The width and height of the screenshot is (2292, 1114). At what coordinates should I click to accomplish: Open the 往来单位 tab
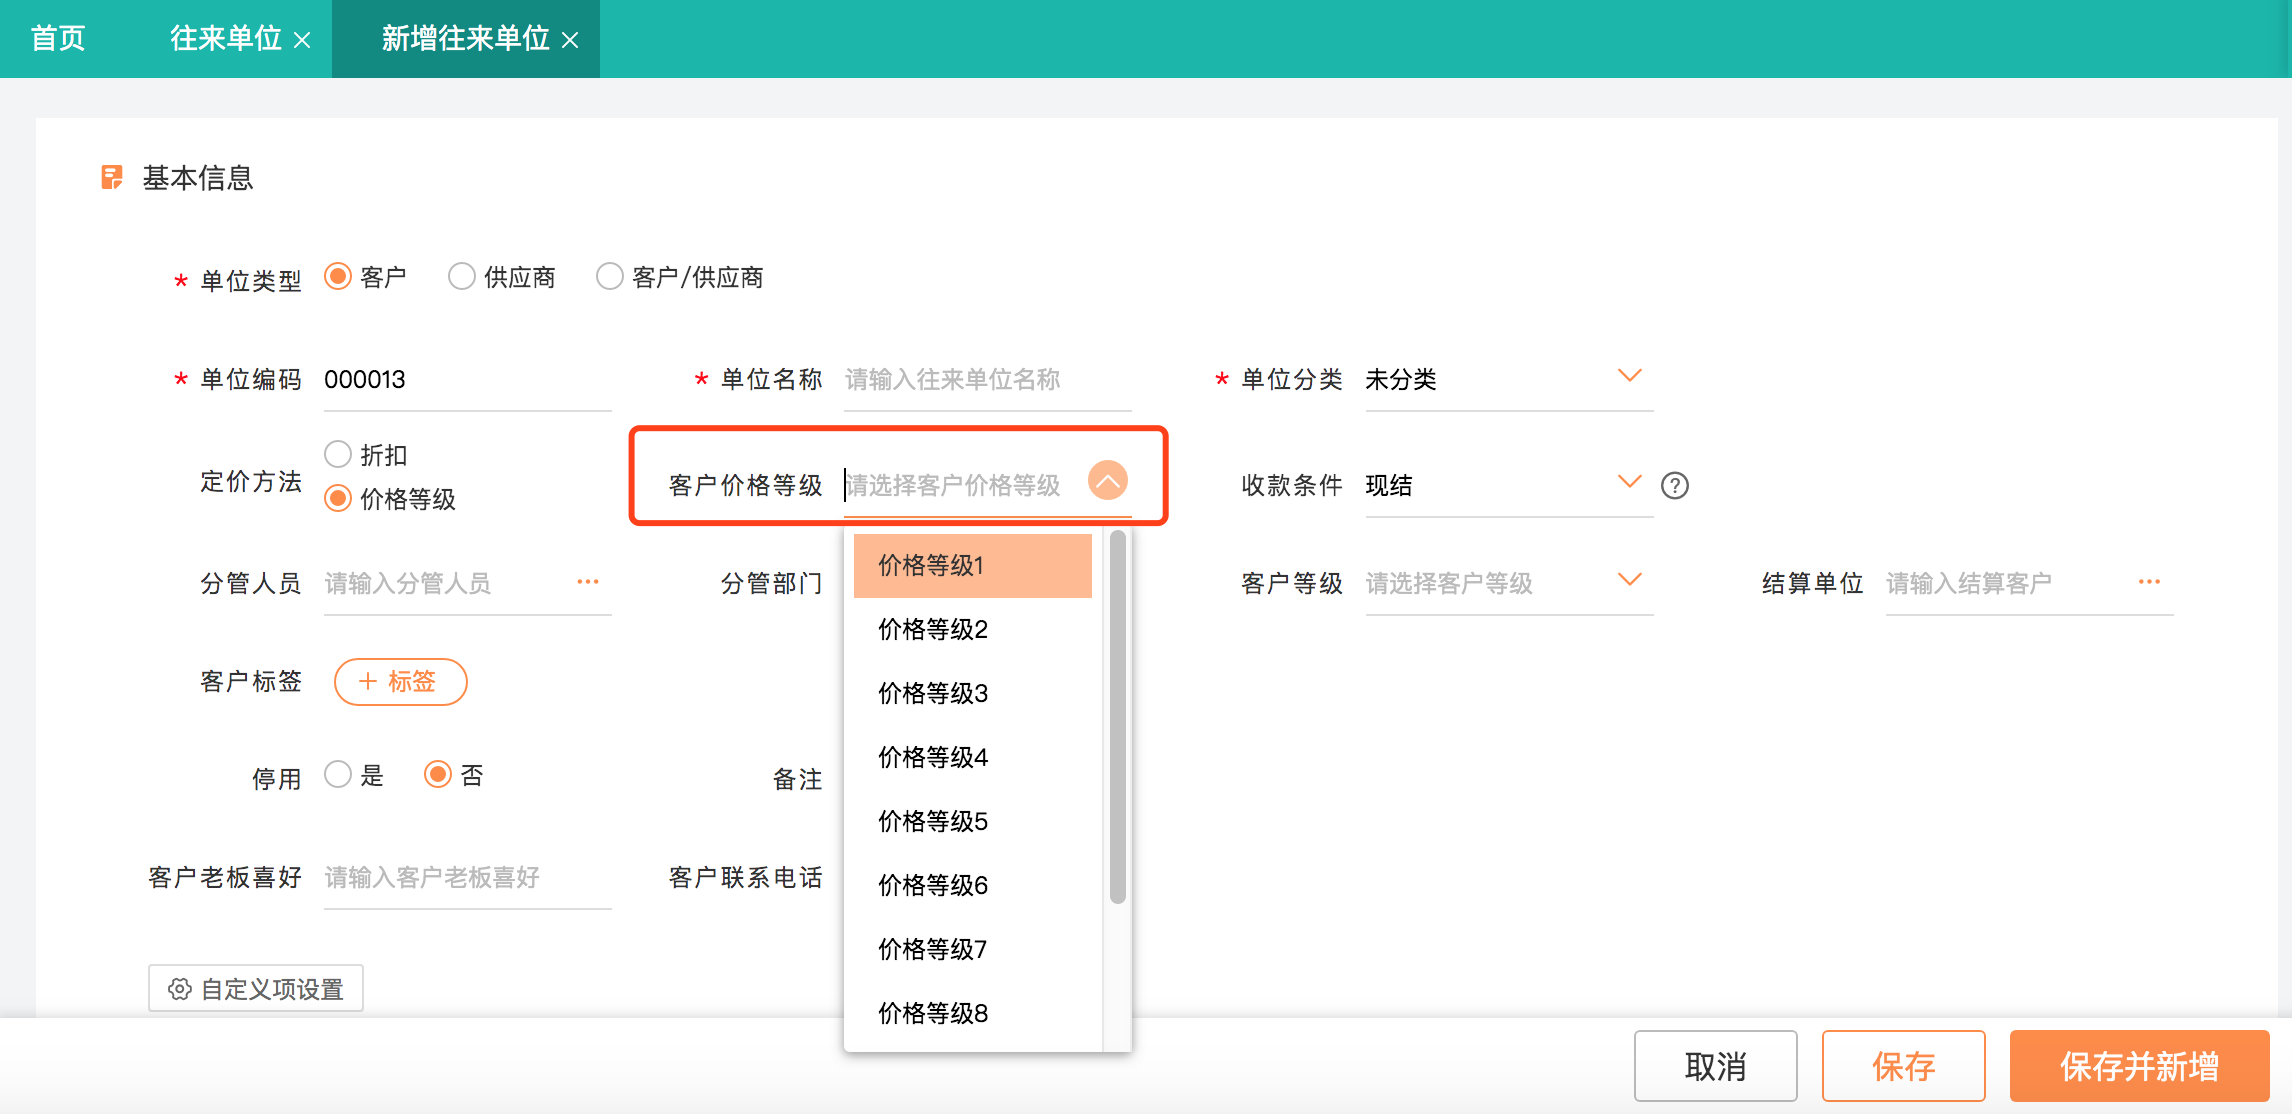(x=225, y=39)
